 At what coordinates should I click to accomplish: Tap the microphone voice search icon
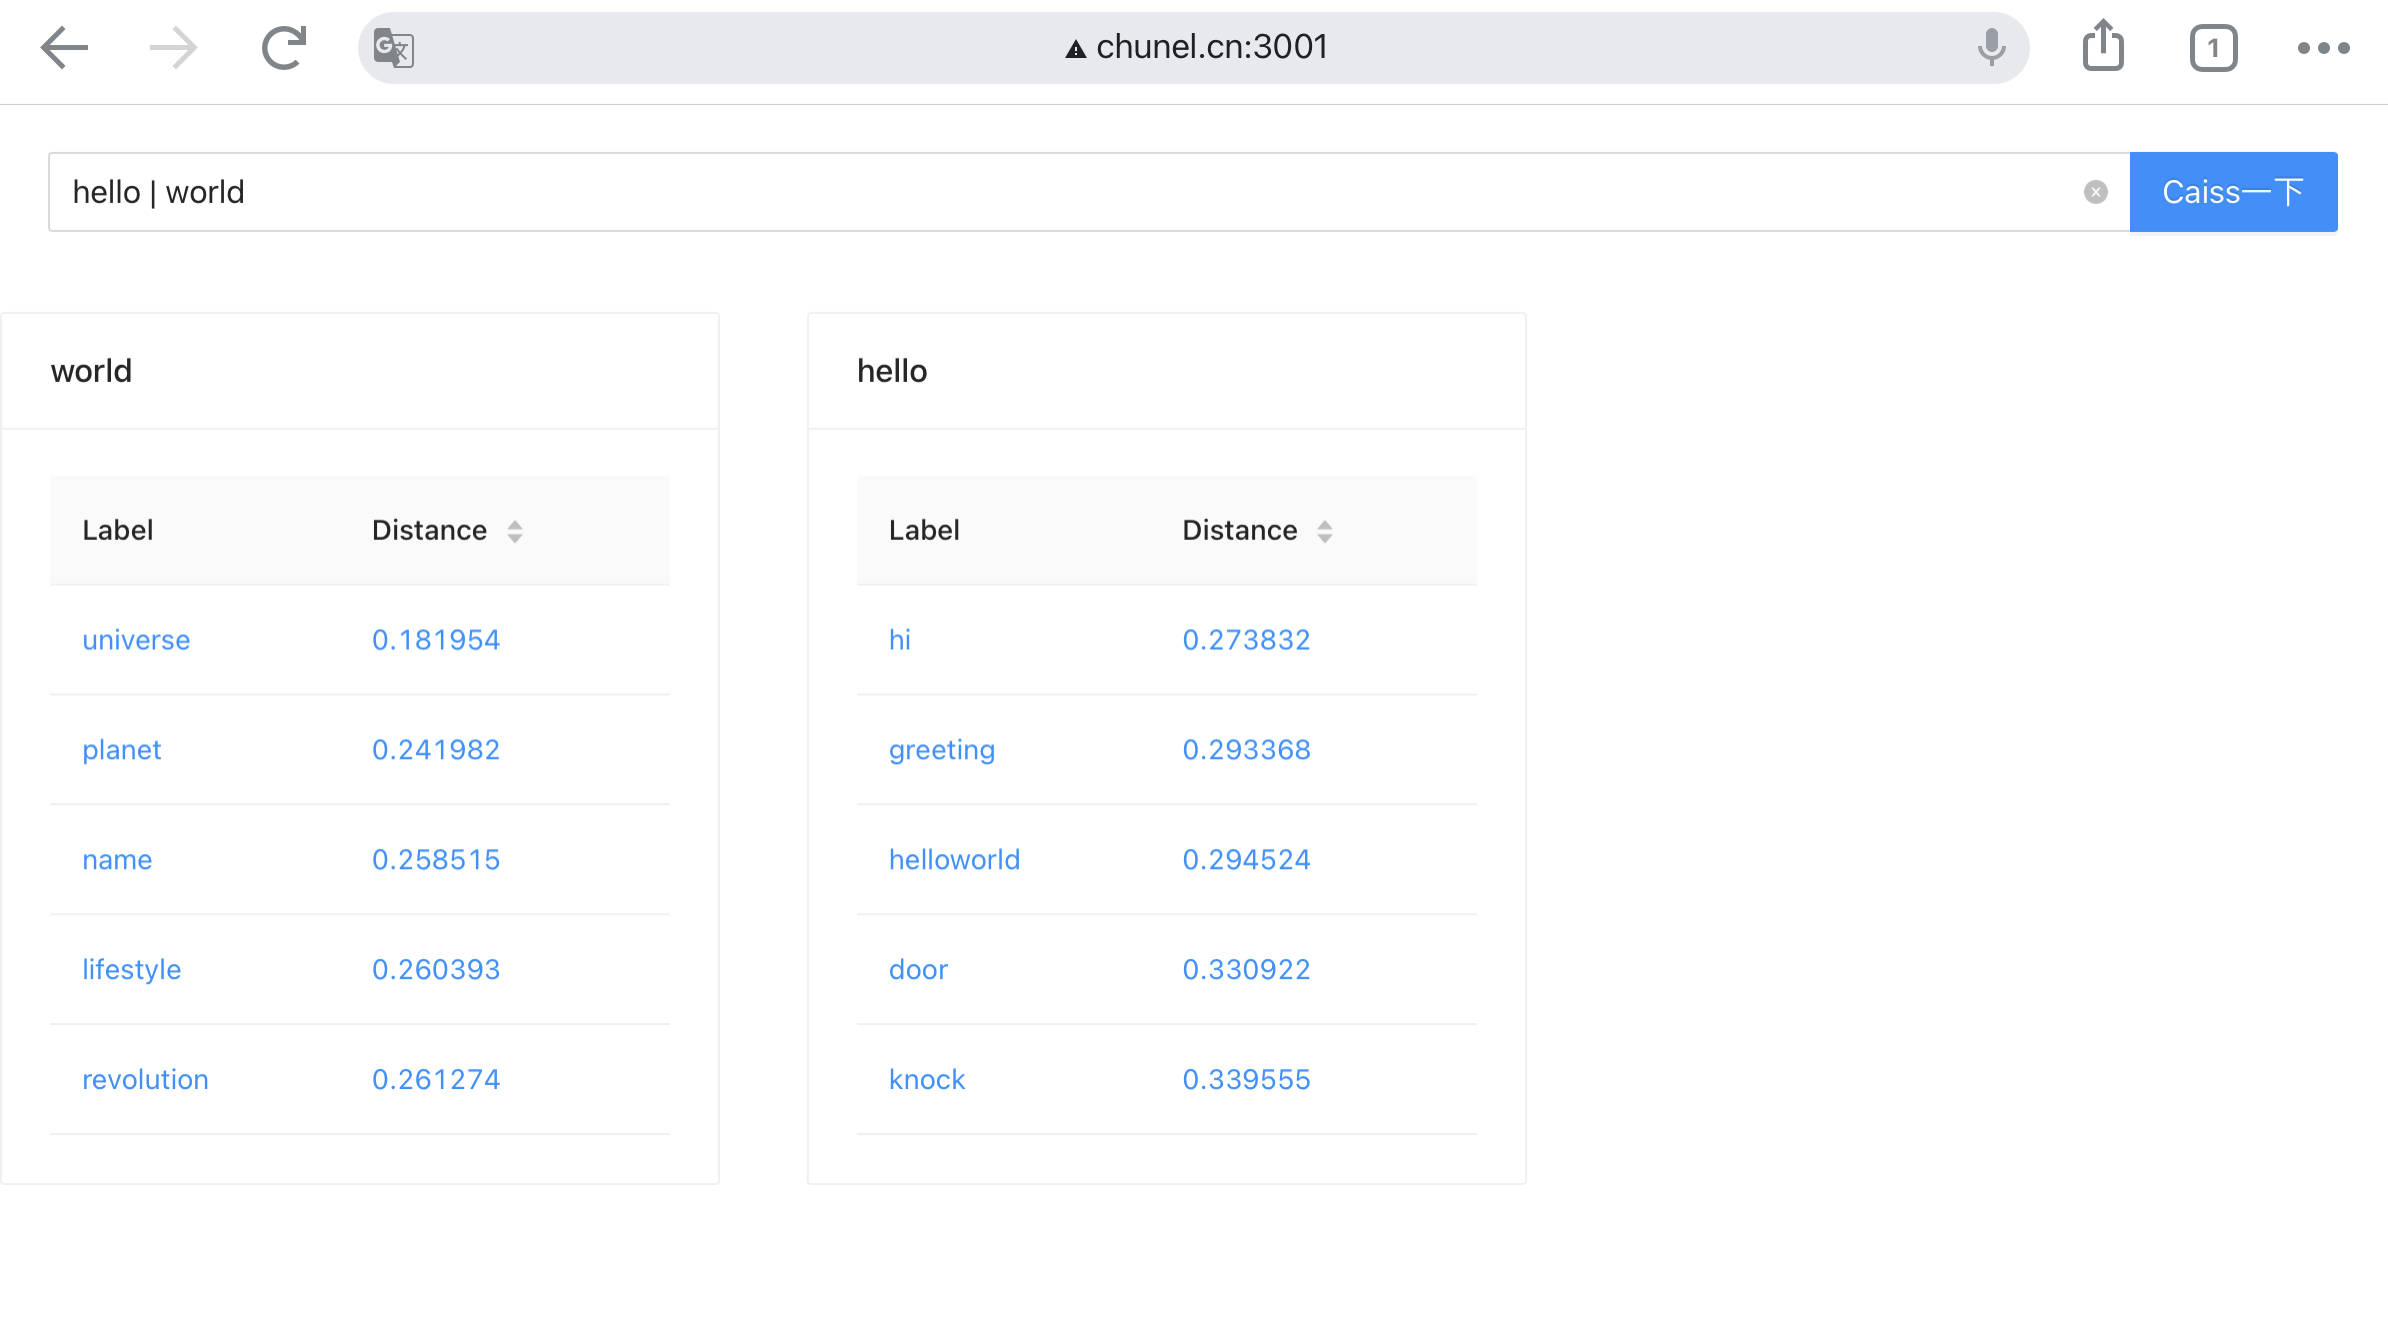click(x=1991, y=47)
